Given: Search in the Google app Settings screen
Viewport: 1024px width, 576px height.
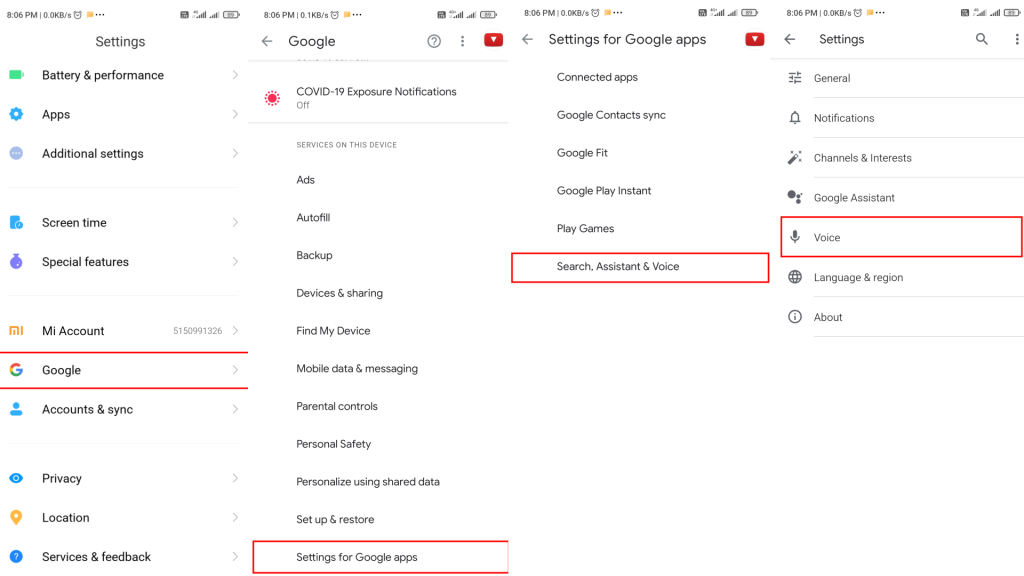Looking at the screenshot, I should point(982,39).
